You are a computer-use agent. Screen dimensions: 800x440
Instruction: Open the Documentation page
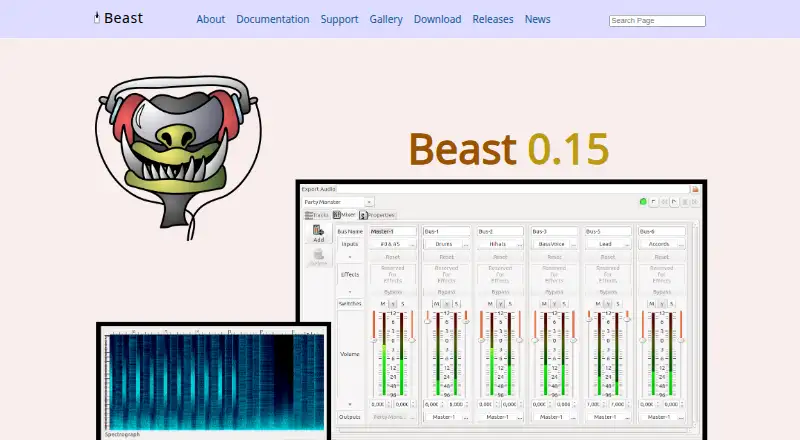[272, 19]
